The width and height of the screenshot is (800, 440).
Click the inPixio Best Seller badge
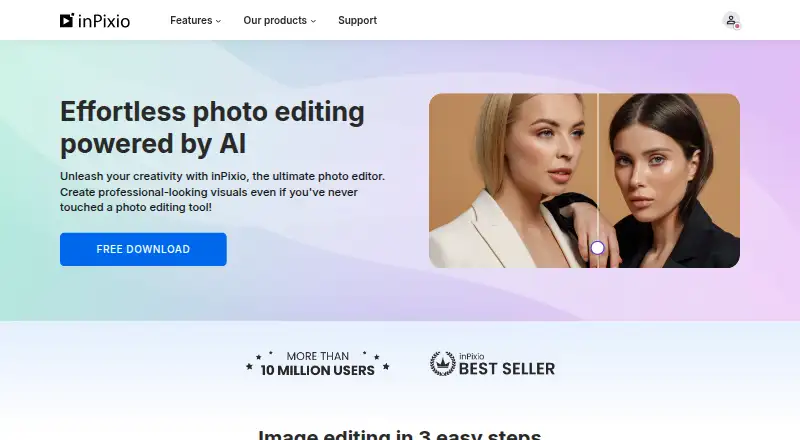(492, 364)
